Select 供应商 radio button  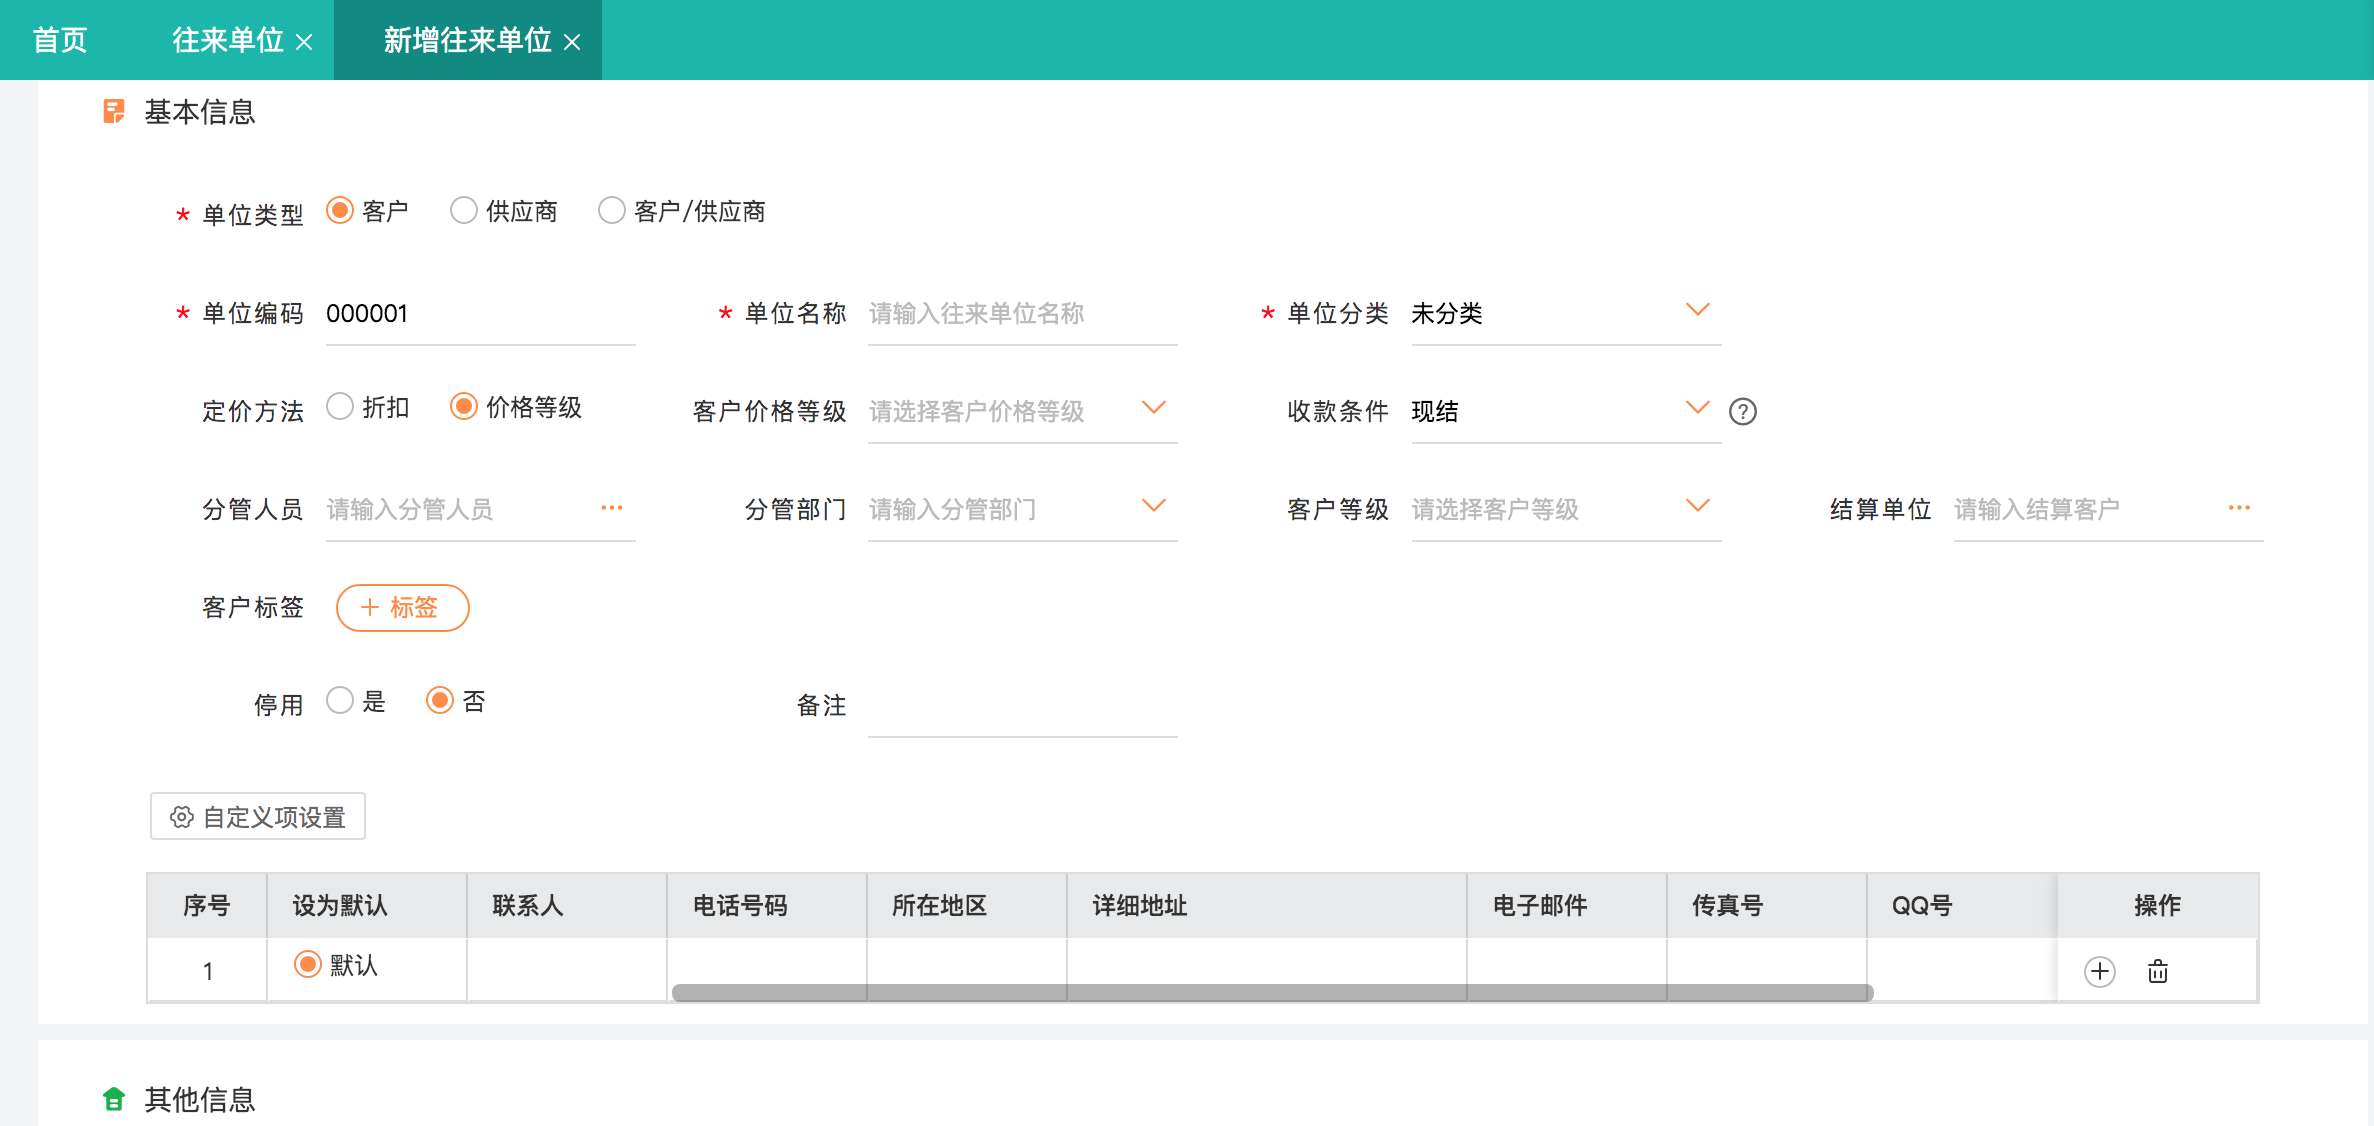[463, 212]
